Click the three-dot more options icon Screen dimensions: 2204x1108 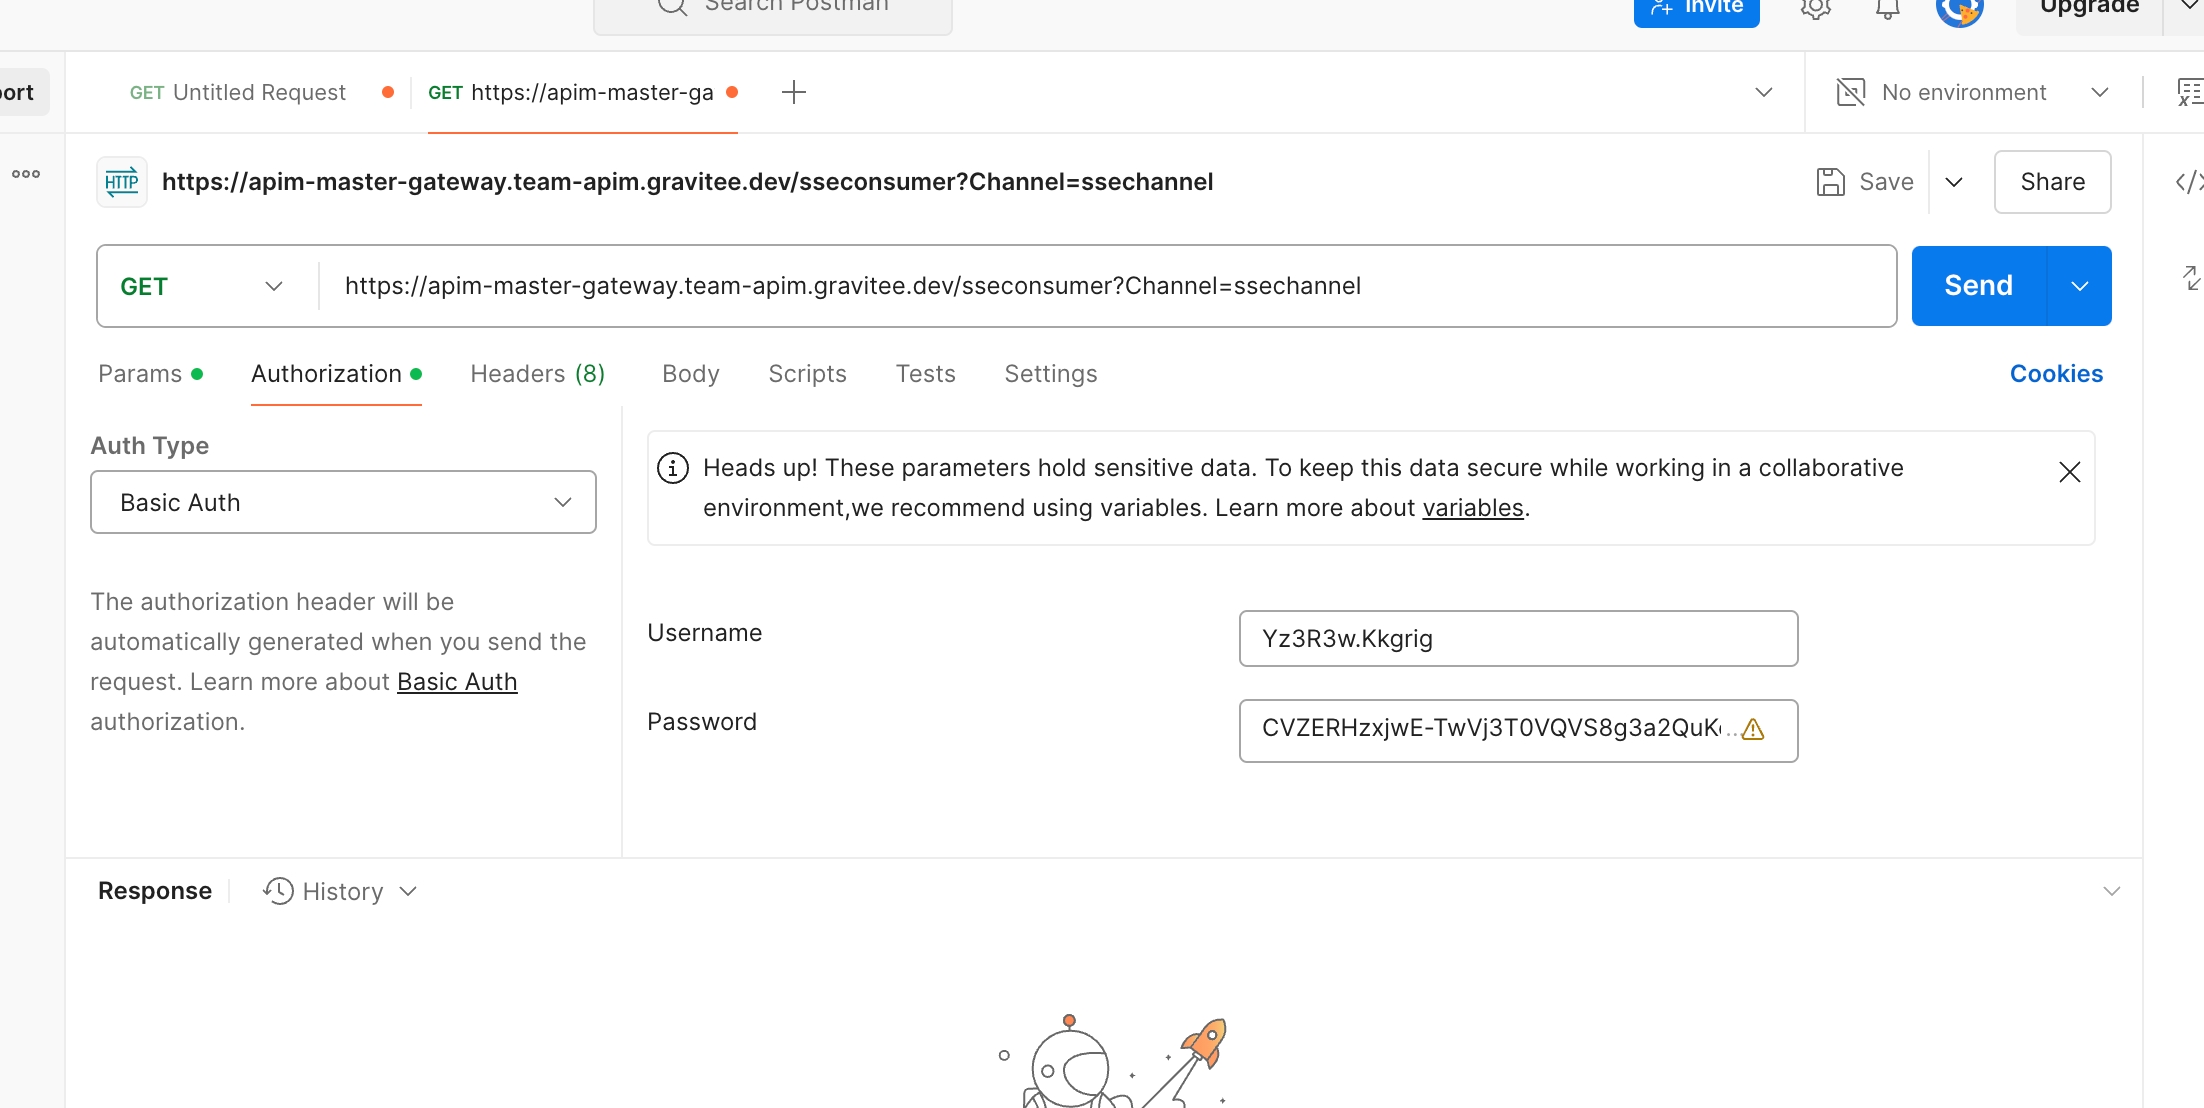26,174
